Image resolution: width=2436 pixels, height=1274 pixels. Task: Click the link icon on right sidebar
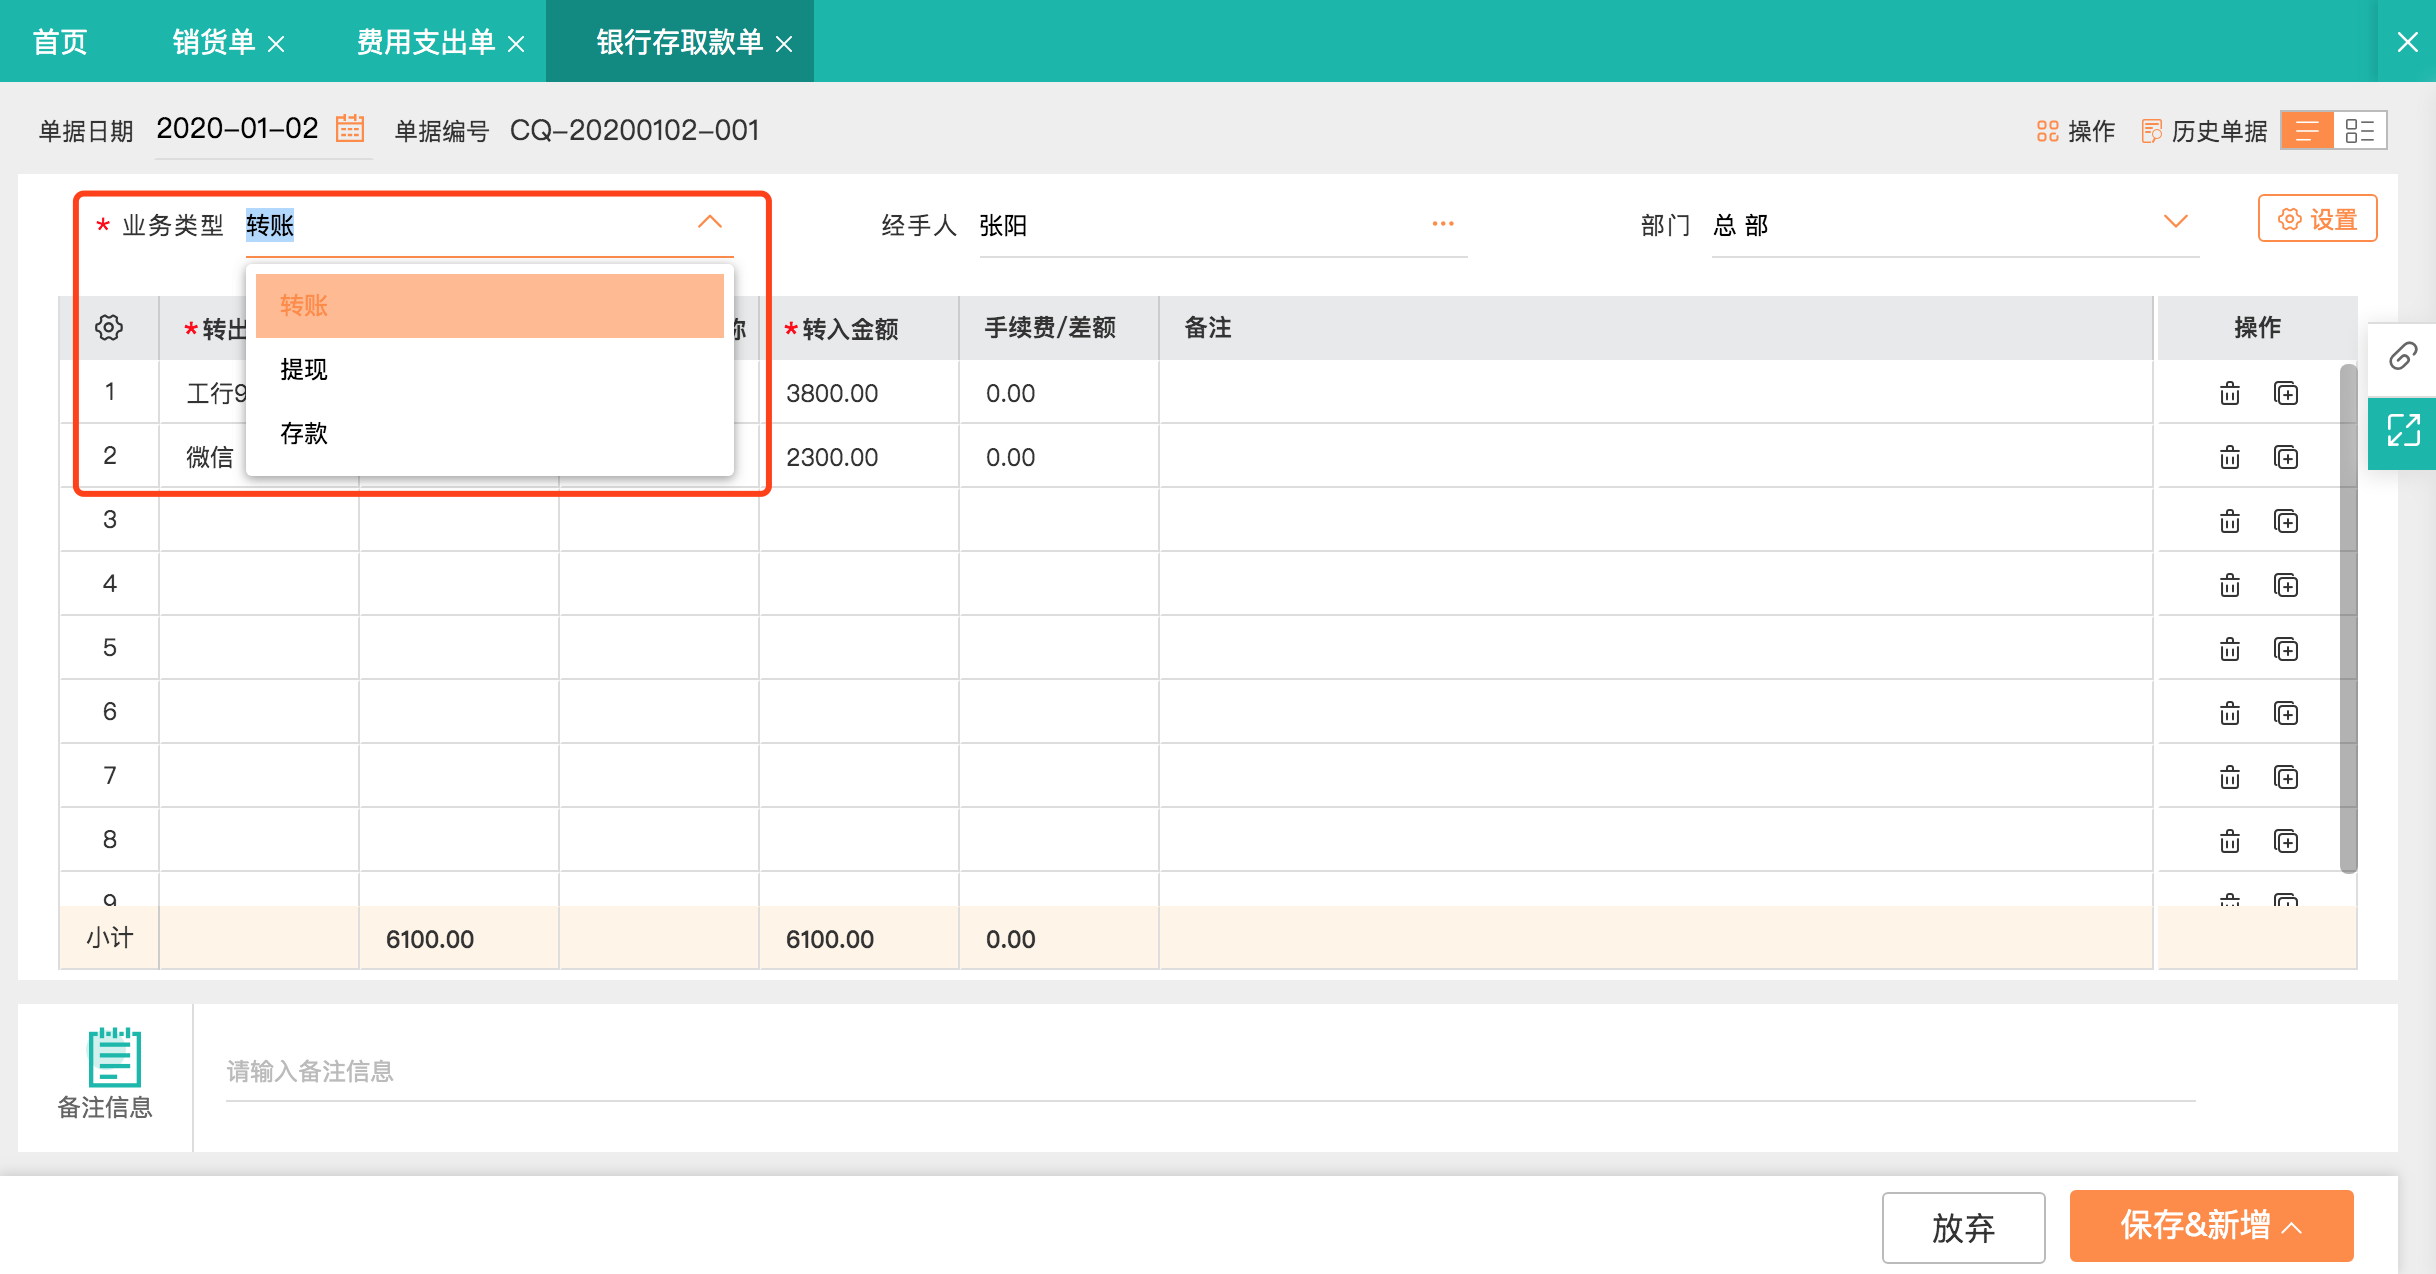(2404, 358)
